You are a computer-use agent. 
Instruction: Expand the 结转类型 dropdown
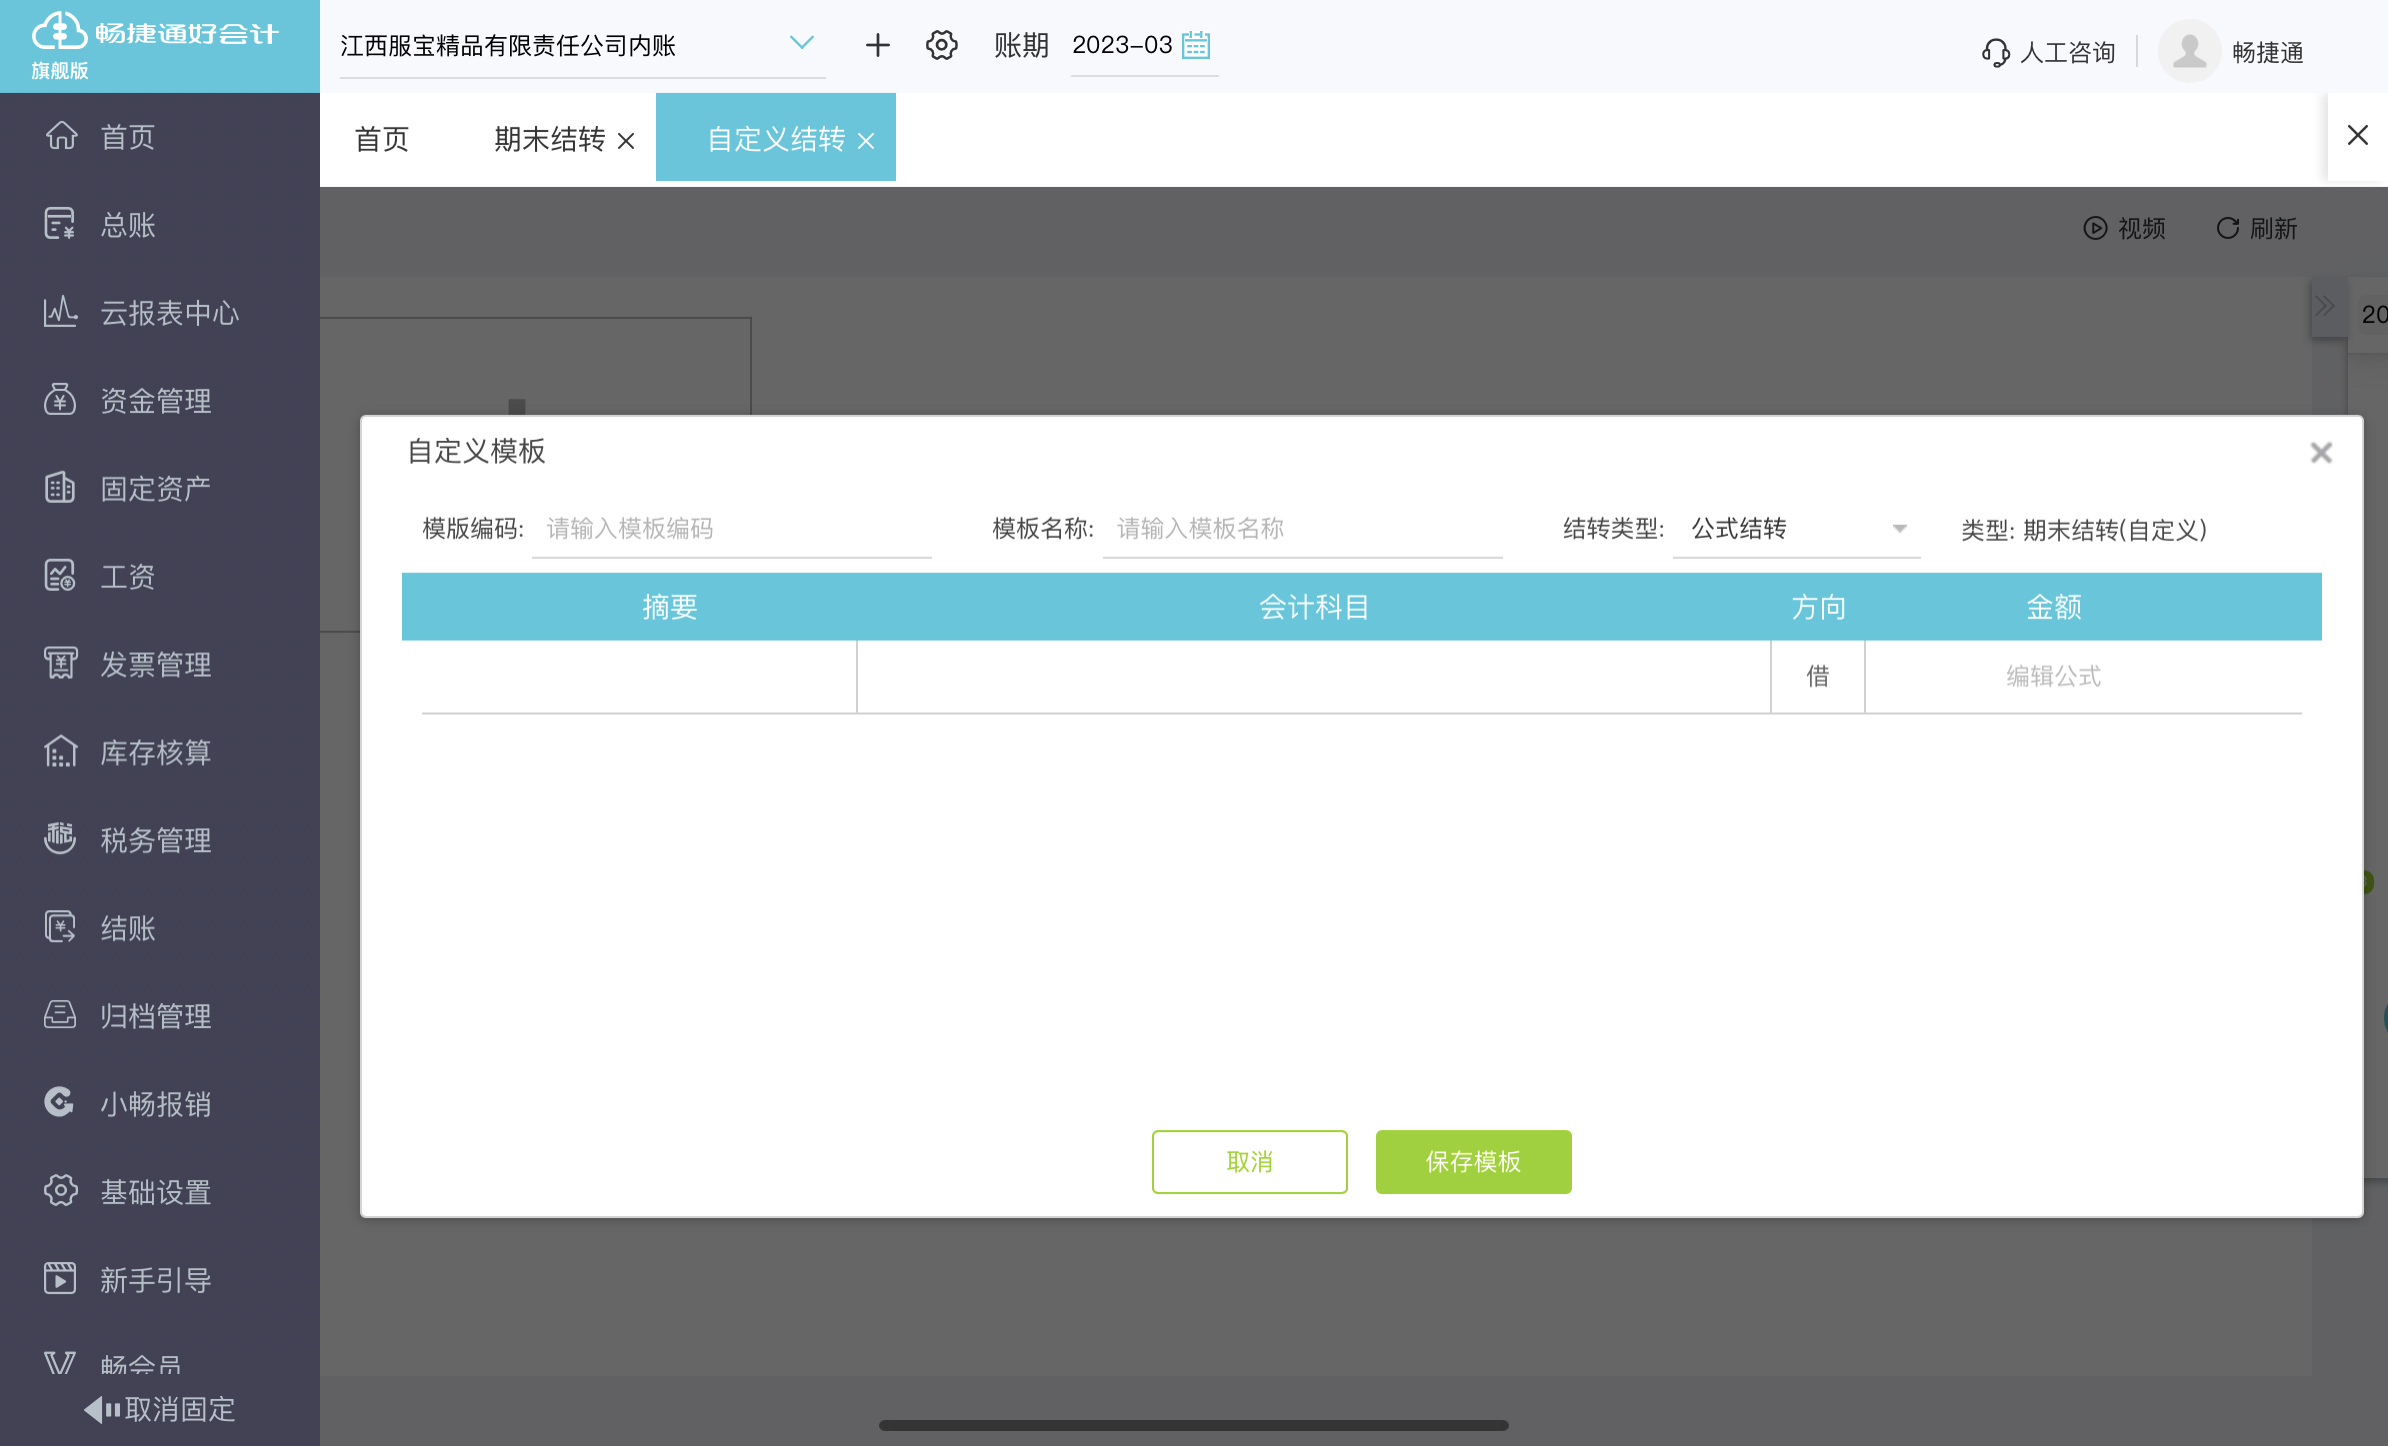coord(1898,529)
